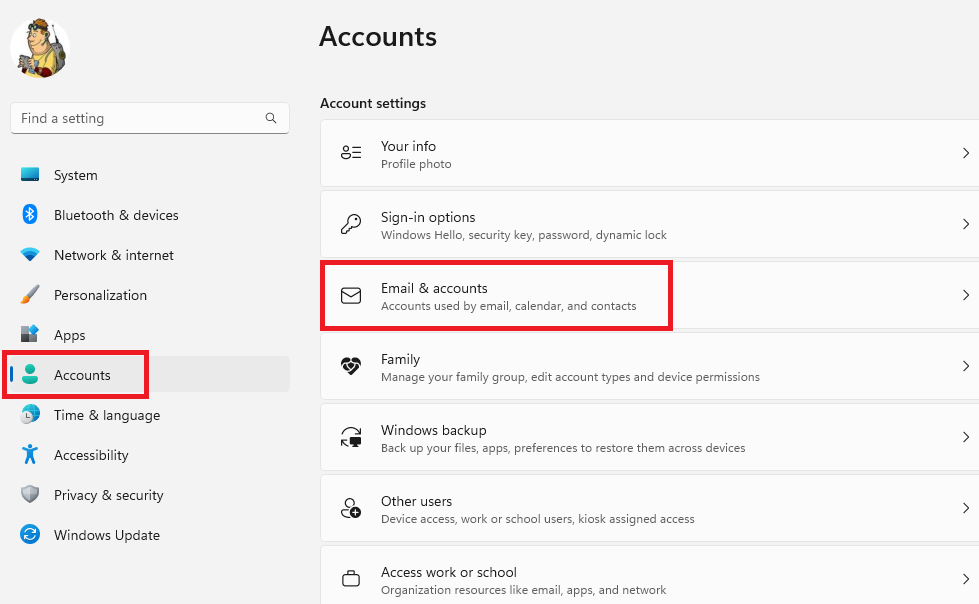Click the Accounts person icon
The image size is (979, 604).
[x=30, y=374]
